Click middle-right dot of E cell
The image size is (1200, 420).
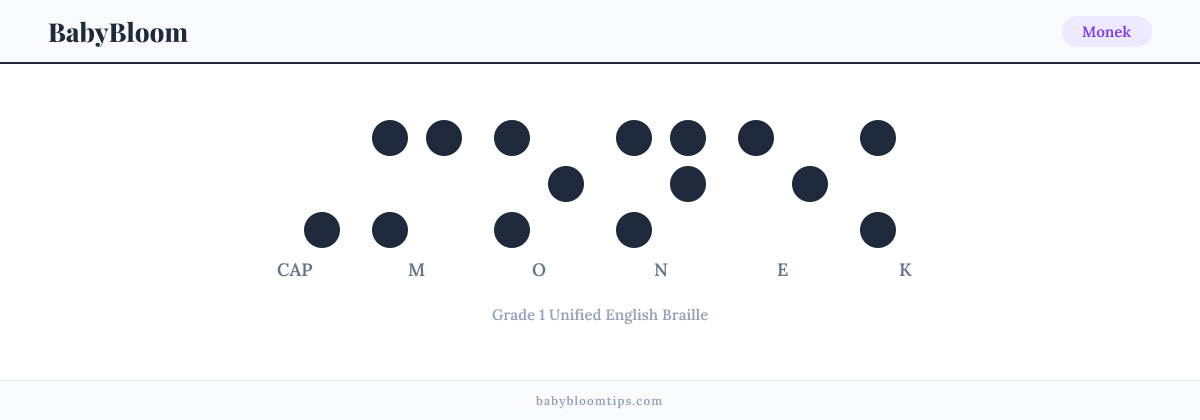point(810,184)
